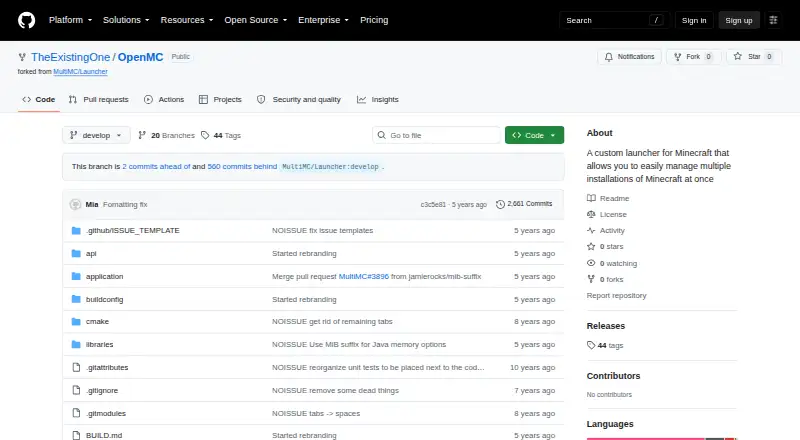Open the application folder icon
The width and height of the screenshot is (800, 440).
76,276
